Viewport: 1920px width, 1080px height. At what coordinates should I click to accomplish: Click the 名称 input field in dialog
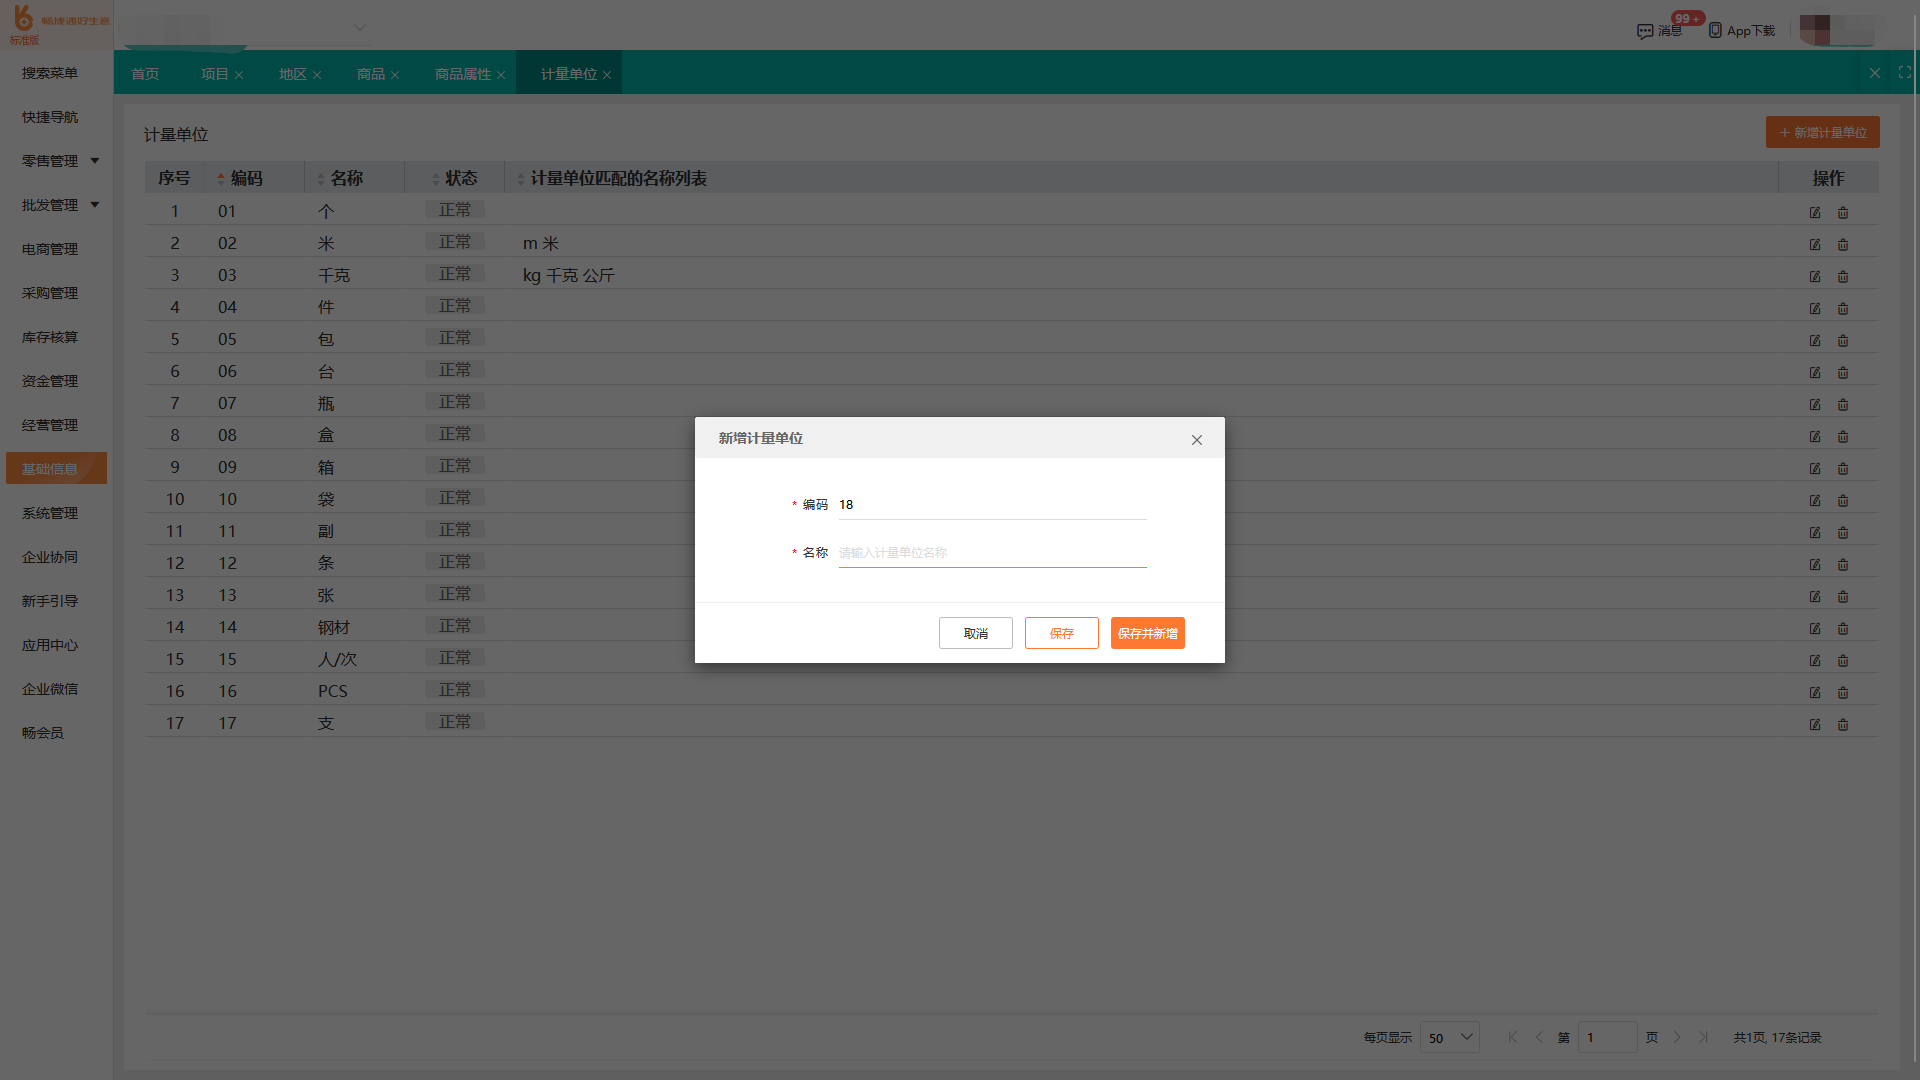(990, 553)
